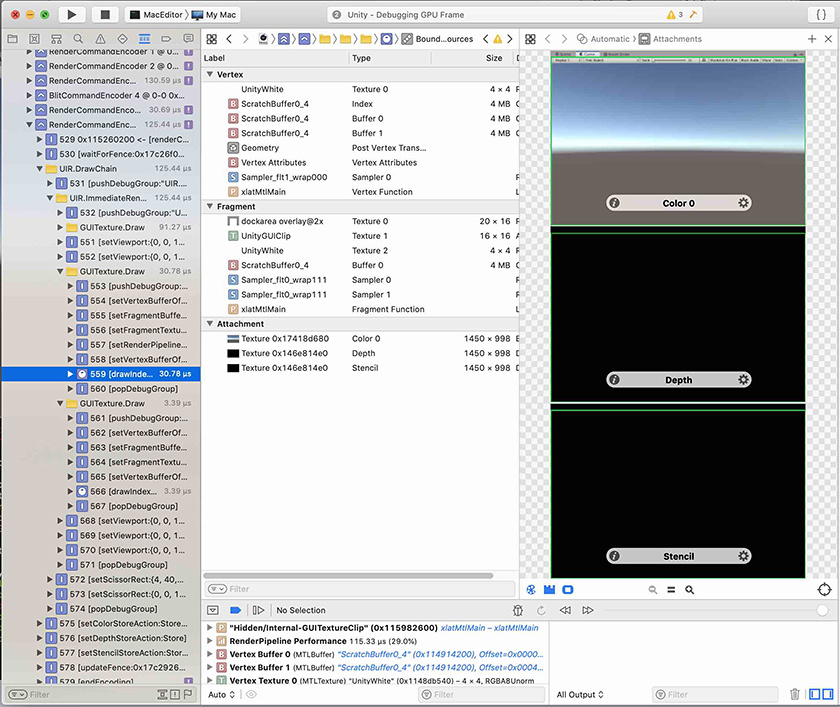
Task: Click the step-backward icon in the debug bar
Action: pyautogui.click(x=566, y=608)
